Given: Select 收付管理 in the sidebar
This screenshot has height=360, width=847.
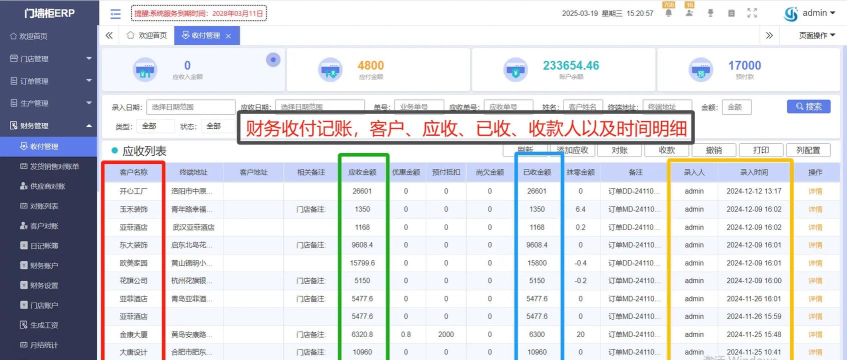Looking at the screenshot, I should pyautogui.click(x=49, y=146).
